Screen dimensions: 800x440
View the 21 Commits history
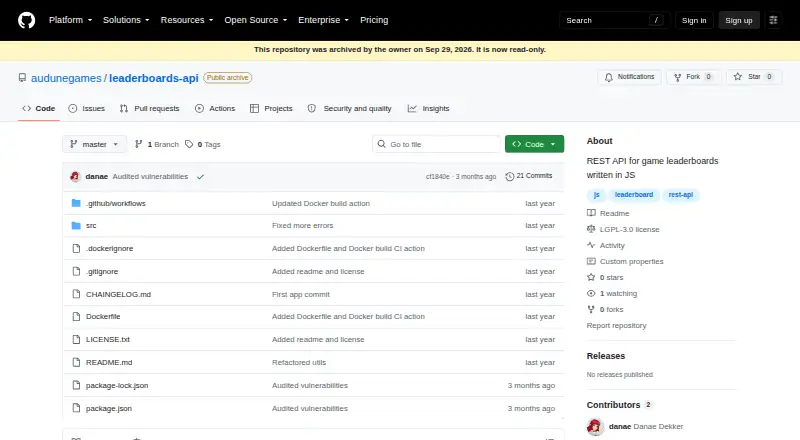point(529,176)
